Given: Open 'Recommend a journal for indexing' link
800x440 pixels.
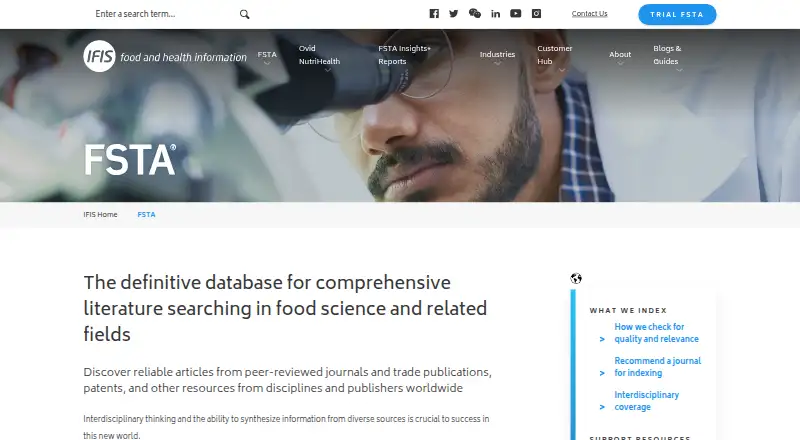Looking at the screenshot, I should (x=657, y=367).
